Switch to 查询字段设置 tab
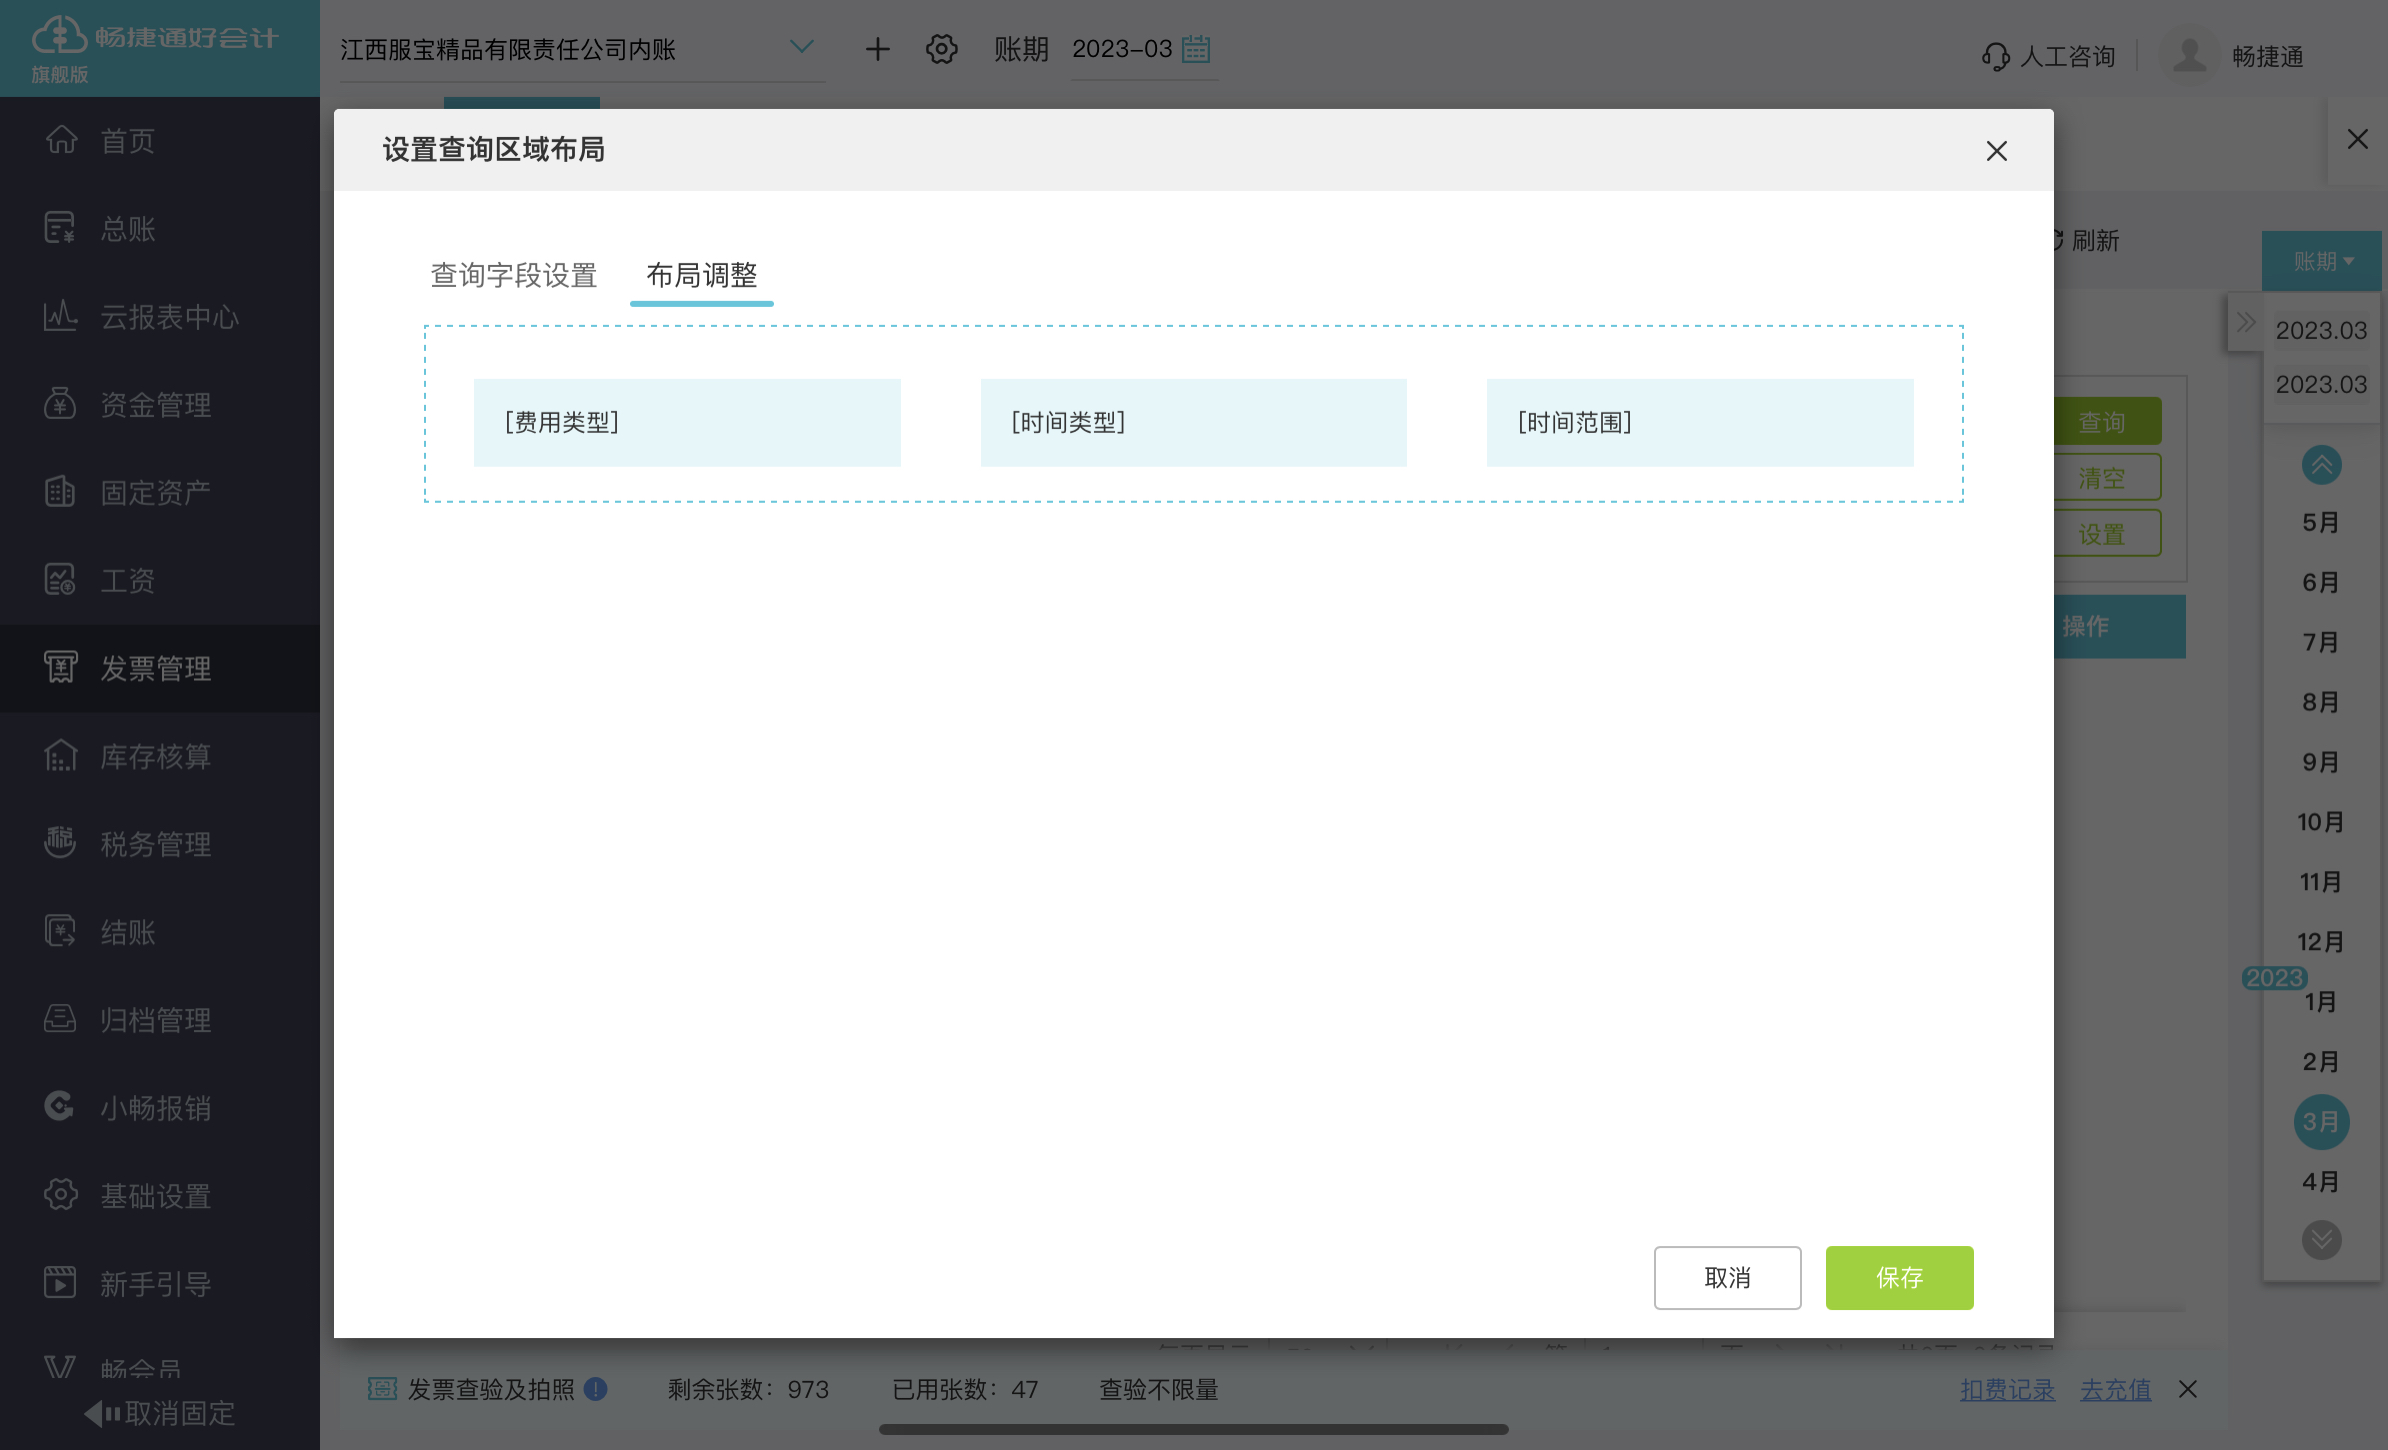The width and height of the screenshot is (2388, 1450). (512, 275)
